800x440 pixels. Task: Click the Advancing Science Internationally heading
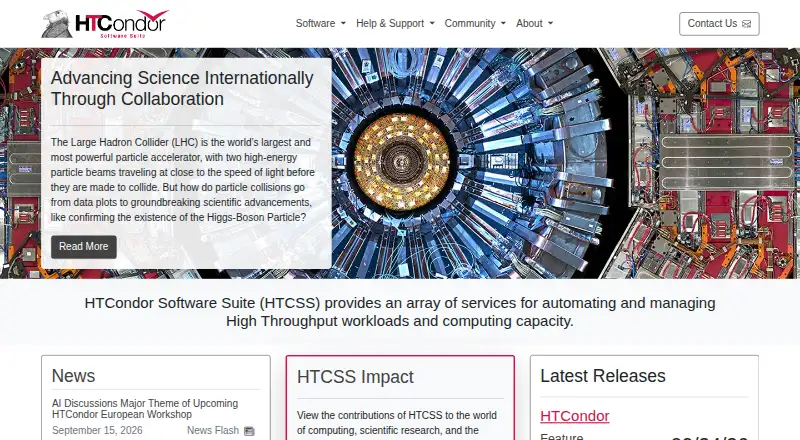[182, 88]
